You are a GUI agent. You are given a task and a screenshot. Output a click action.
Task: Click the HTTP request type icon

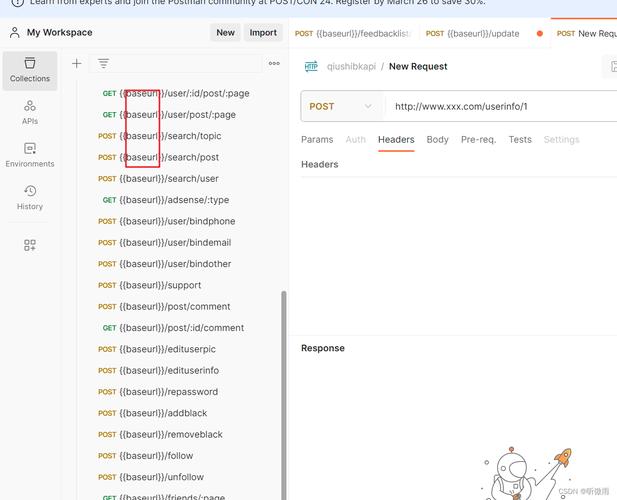(311, 66)
